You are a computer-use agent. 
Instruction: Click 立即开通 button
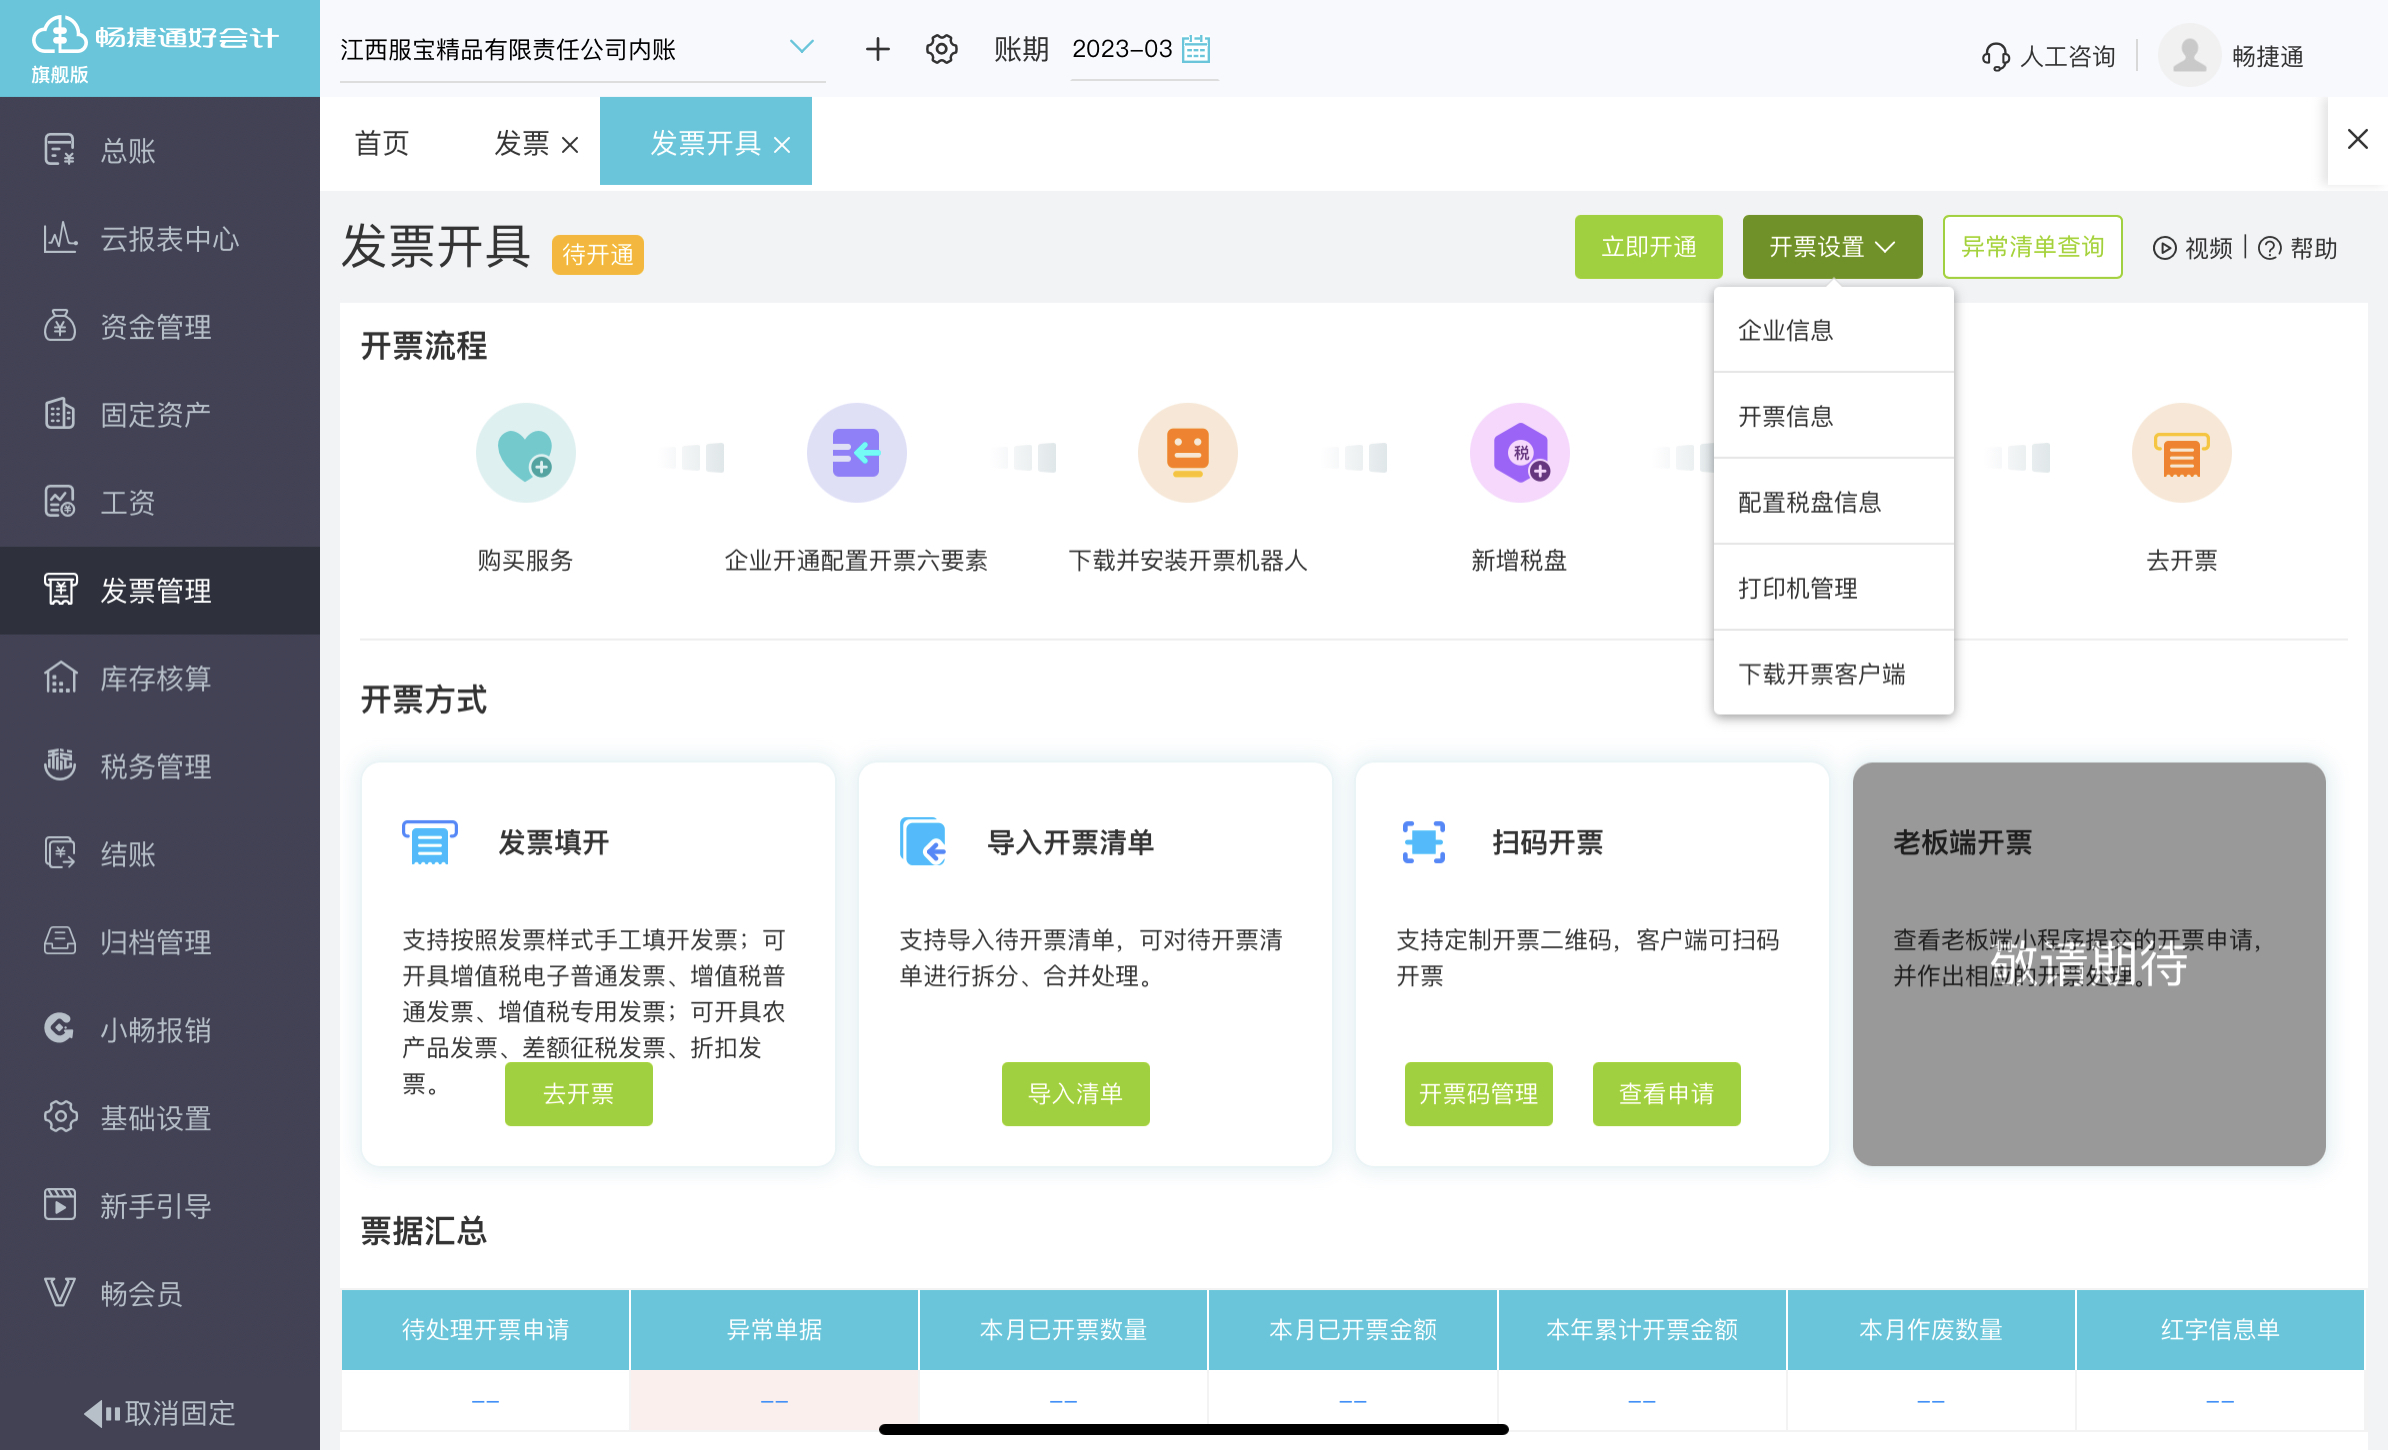(1646, 247)
